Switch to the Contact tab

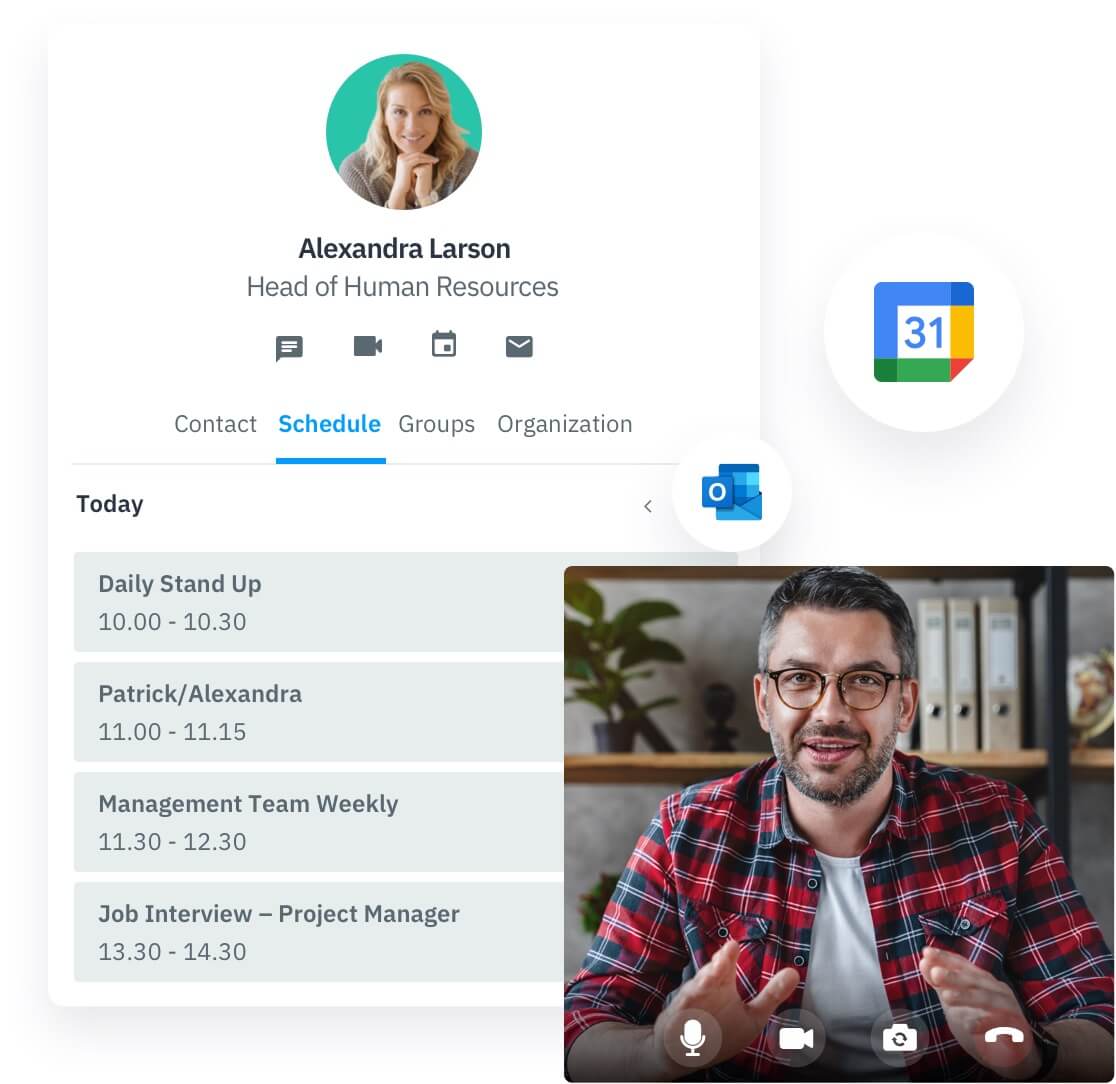pyautogui.click(x=215, y=424)
